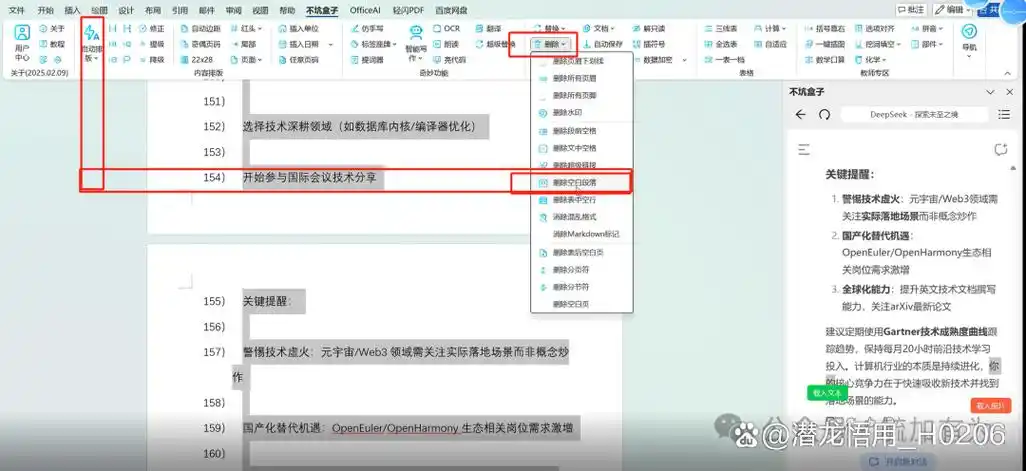This screenshot has width=1026, height=471.
Task: Go back in the 不坑盒子 side panel
Action: pos(800,115)
